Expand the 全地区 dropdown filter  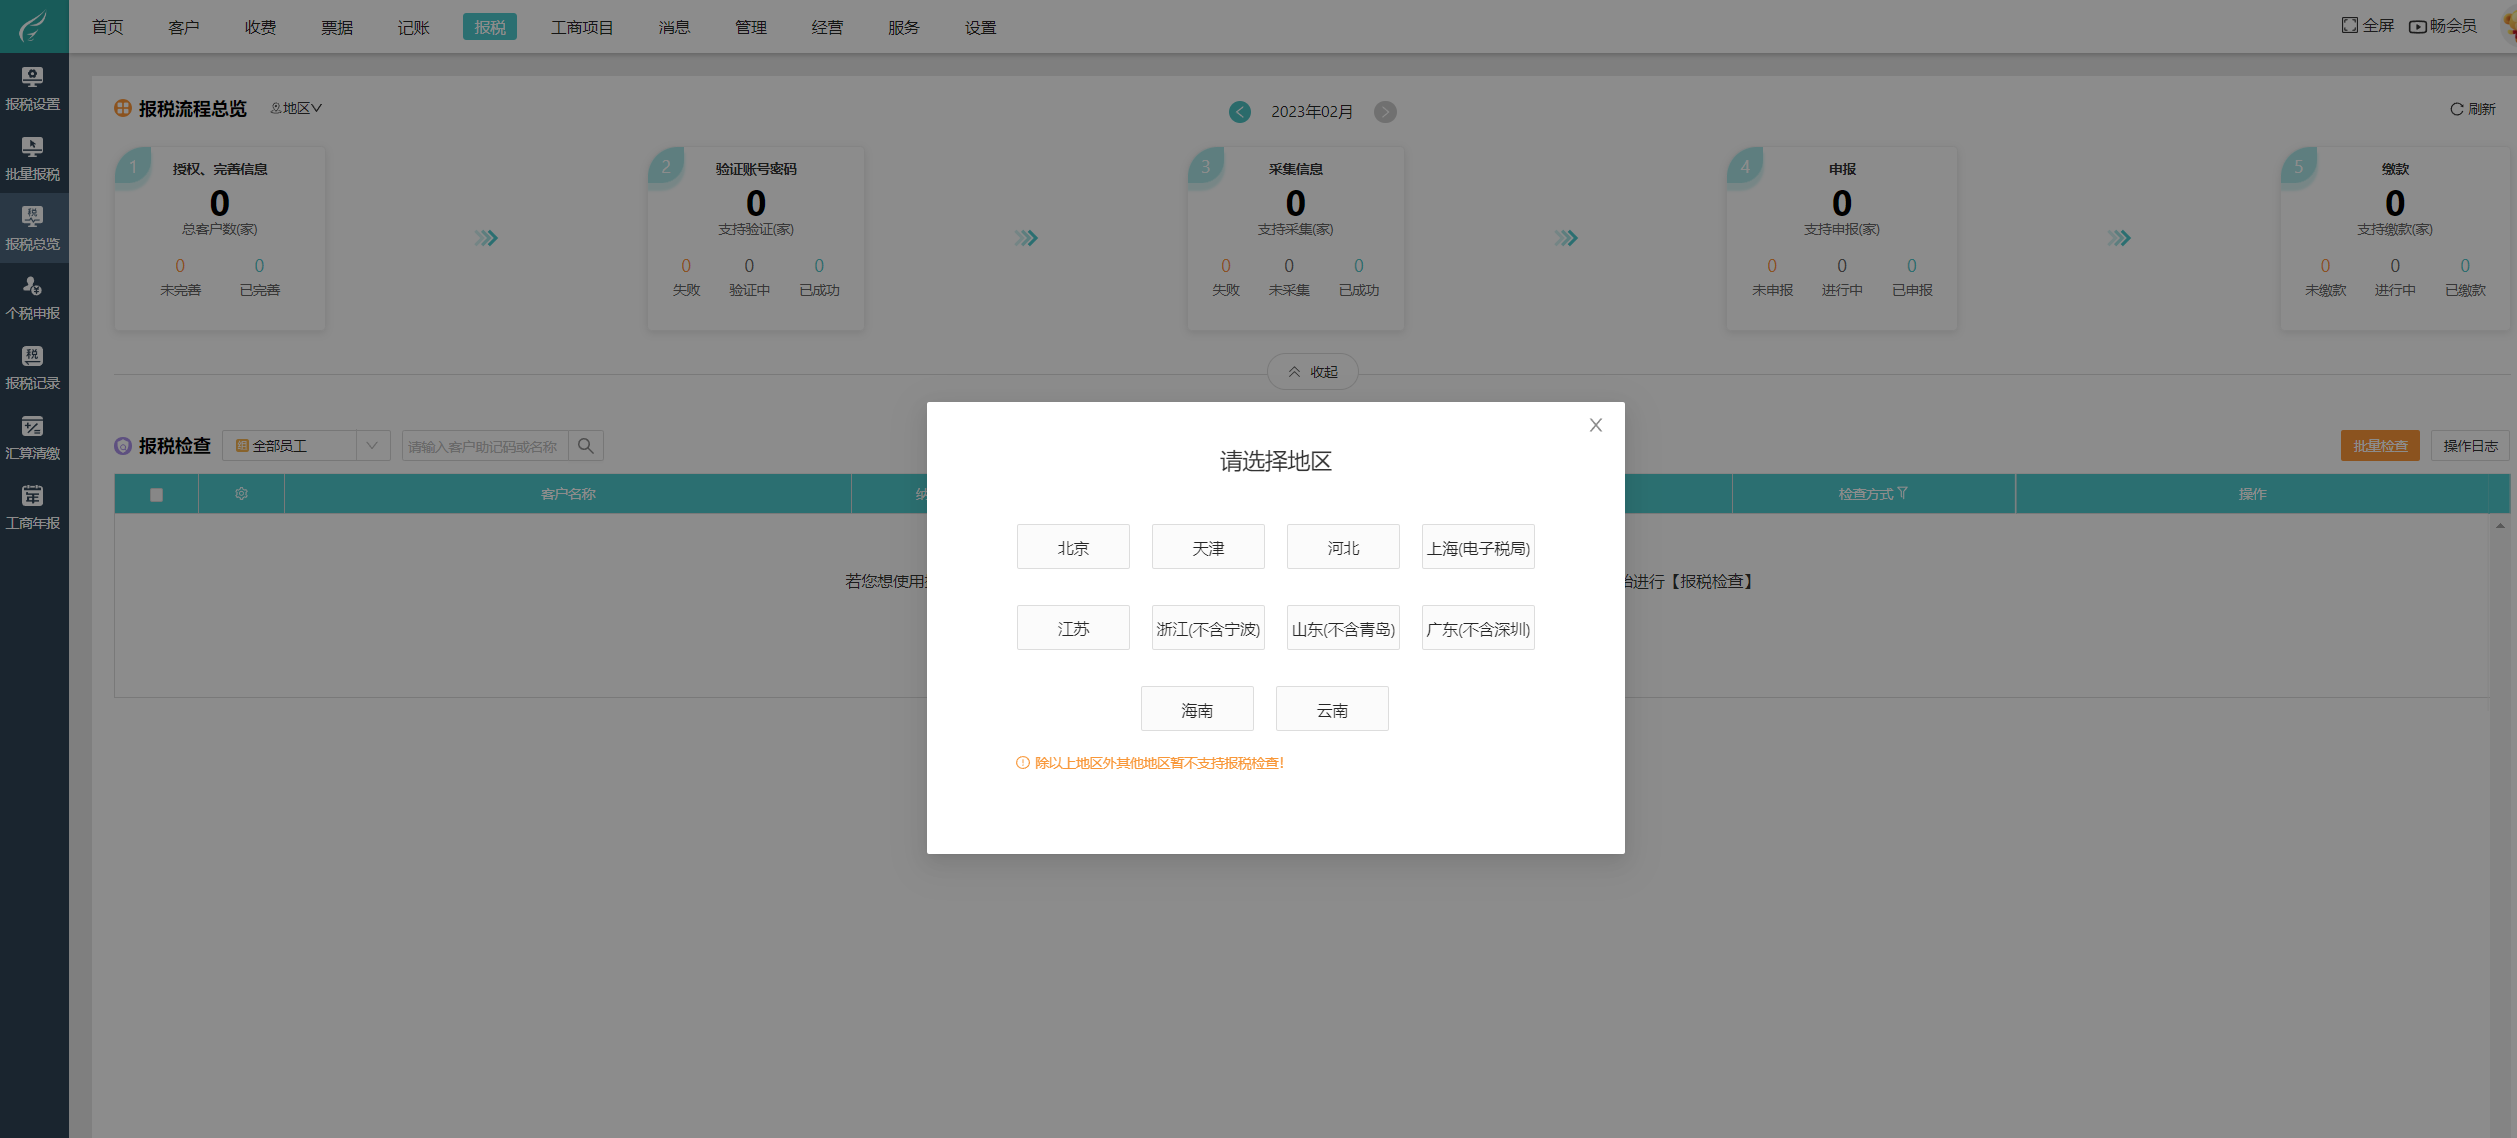pos(295,108)
